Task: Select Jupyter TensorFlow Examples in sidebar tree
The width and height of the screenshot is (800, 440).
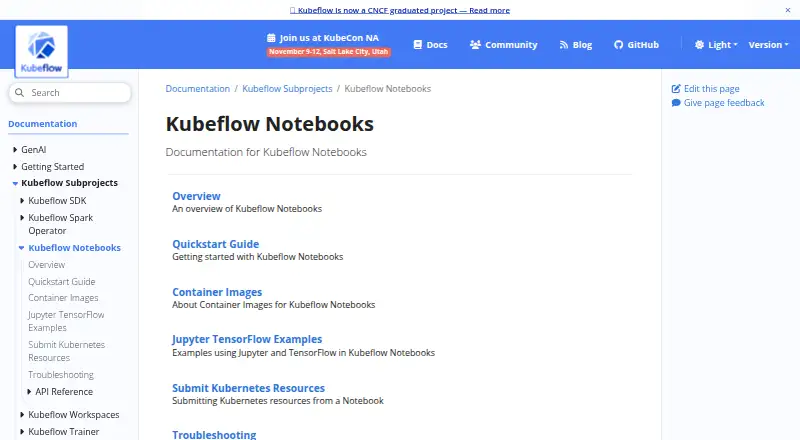Action: point(66,321)
